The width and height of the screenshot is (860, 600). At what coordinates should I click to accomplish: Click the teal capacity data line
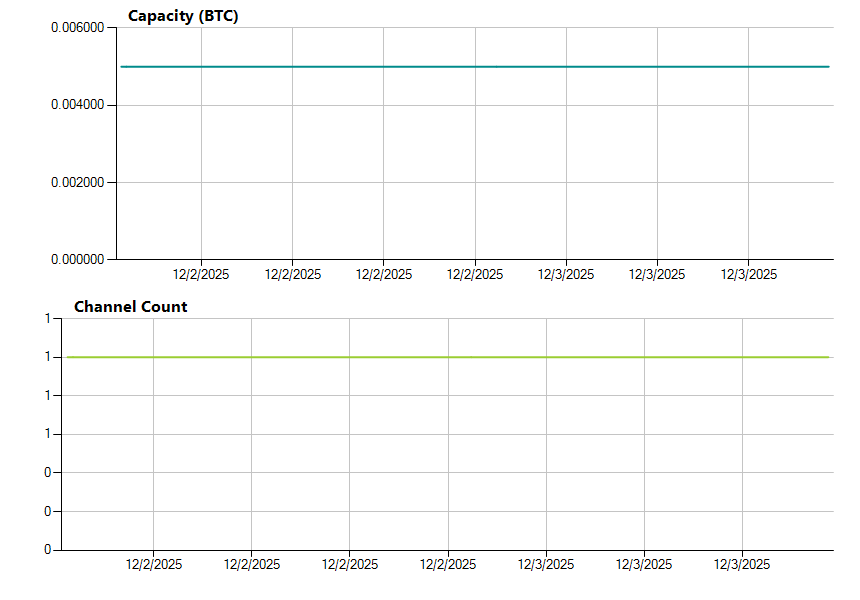tap(475, 67)
